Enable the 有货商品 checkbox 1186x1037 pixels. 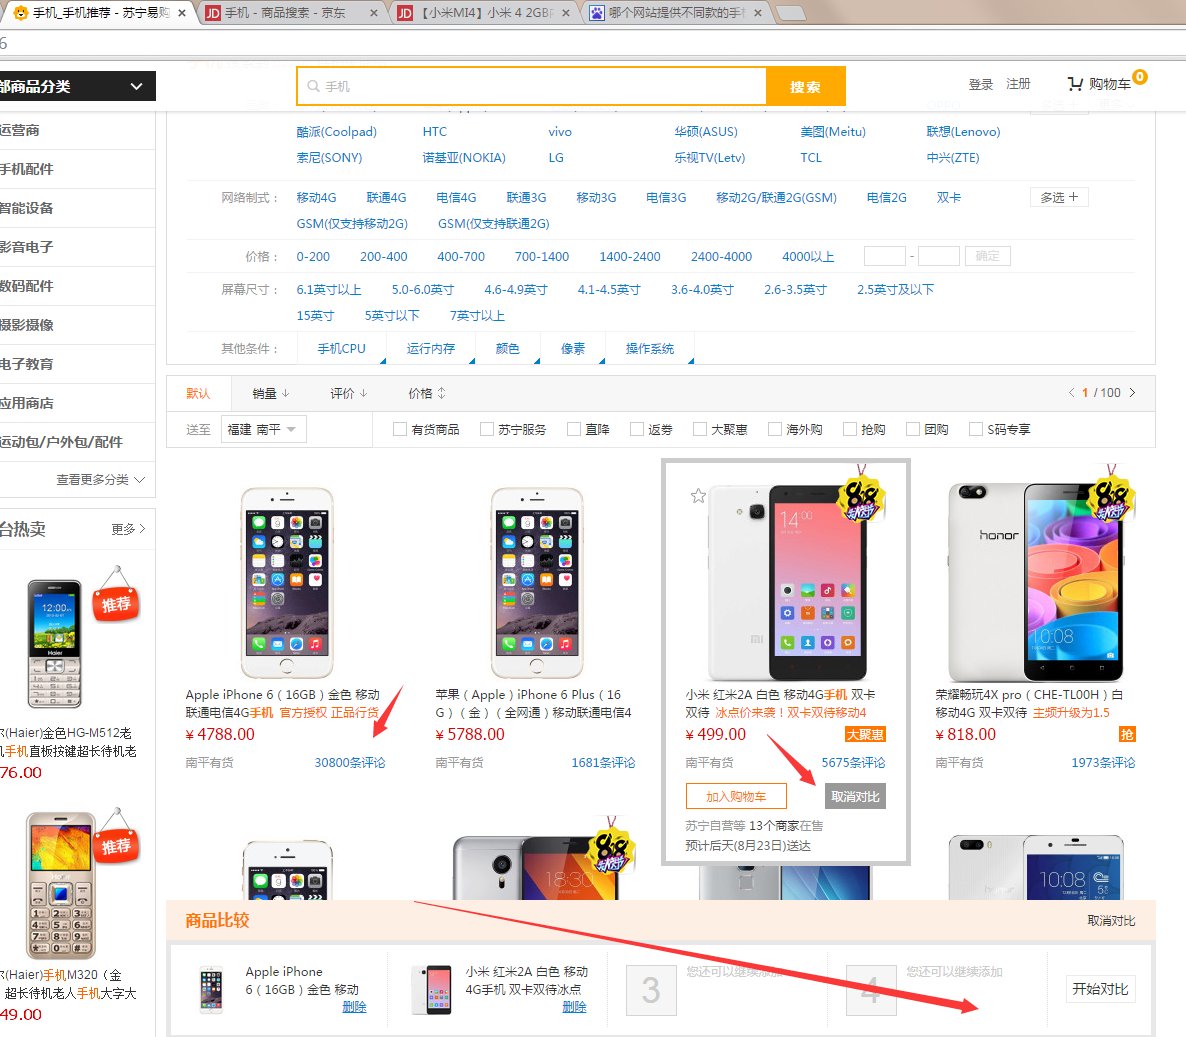[400, 430]
